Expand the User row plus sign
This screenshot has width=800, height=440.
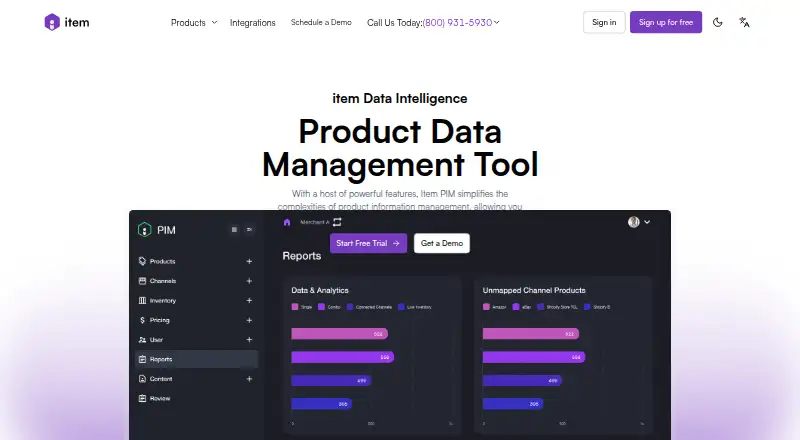[x=249, y=339]
